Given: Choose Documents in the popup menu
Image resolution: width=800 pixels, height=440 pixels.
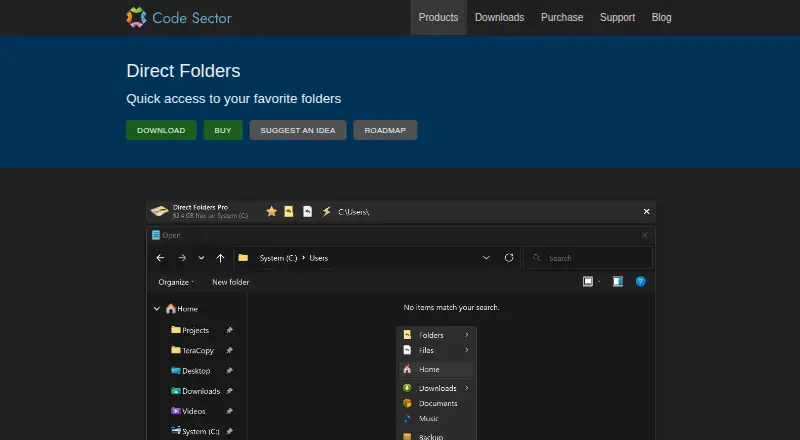Looking at the screenshot, I should coord(436,403).
